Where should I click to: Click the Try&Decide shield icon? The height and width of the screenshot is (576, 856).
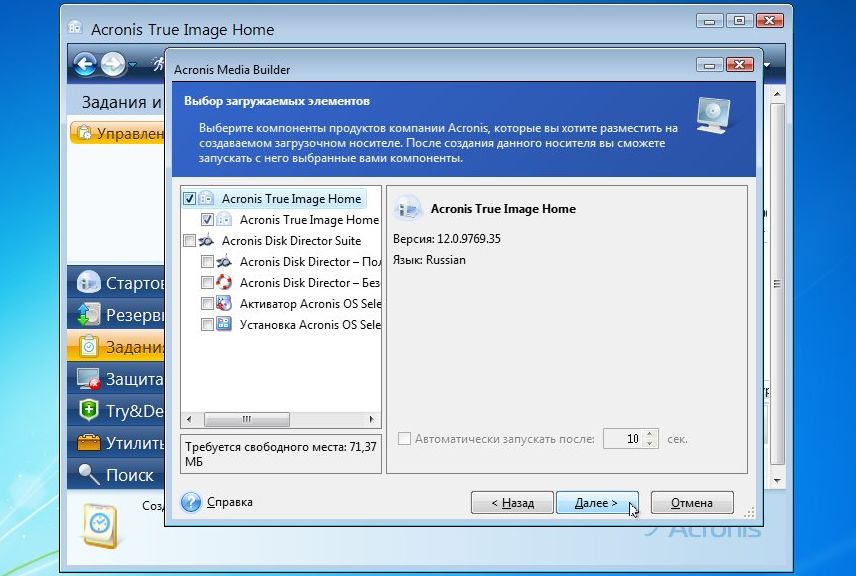(88, 410)
